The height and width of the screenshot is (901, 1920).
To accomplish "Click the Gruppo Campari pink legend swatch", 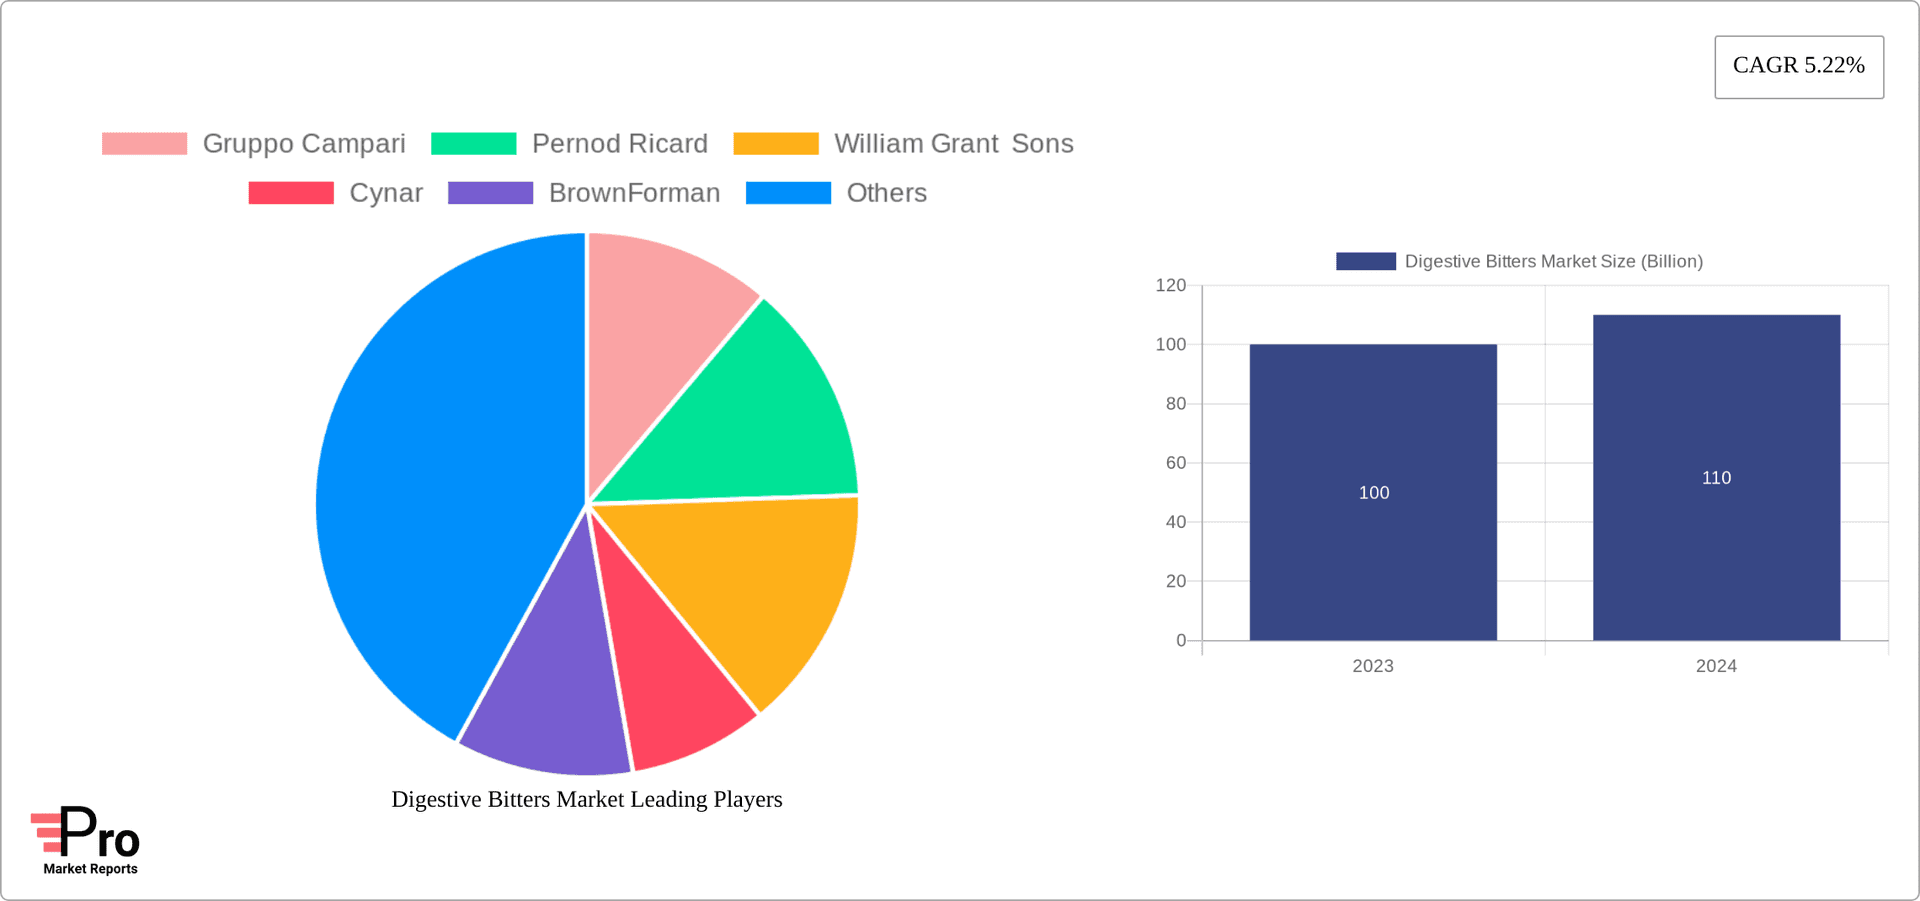I will pos(144,143).
